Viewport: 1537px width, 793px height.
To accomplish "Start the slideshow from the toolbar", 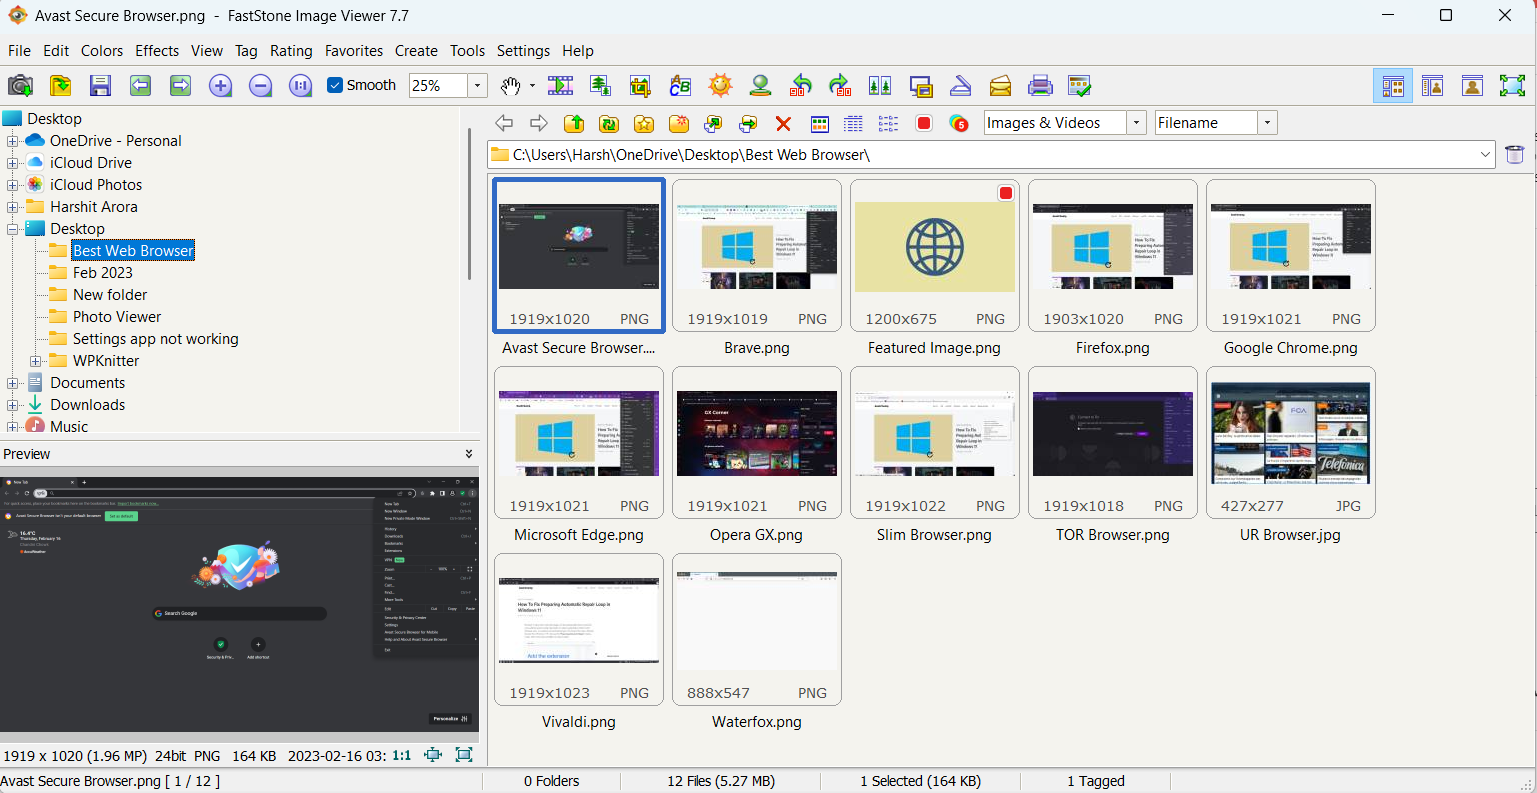I will coord(560,86).
